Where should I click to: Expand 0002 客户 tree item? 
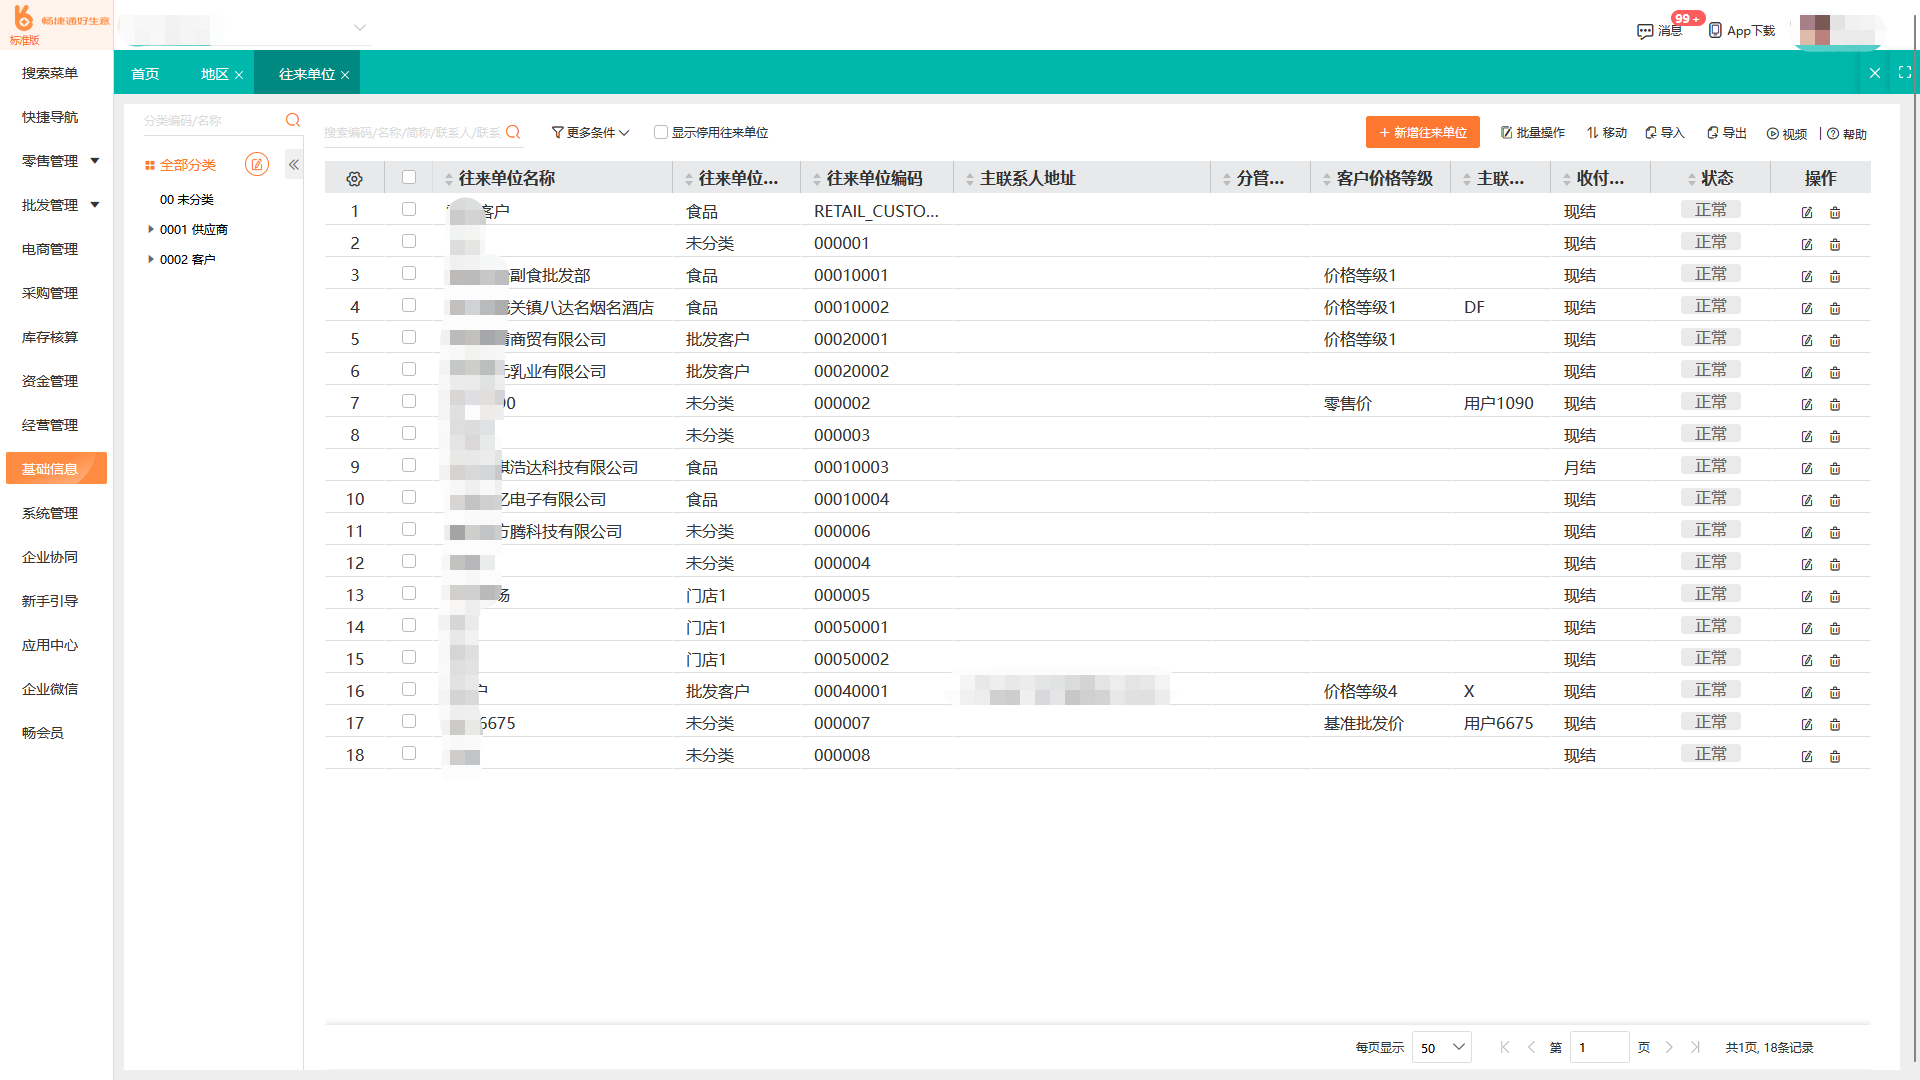tap(149, 258)
